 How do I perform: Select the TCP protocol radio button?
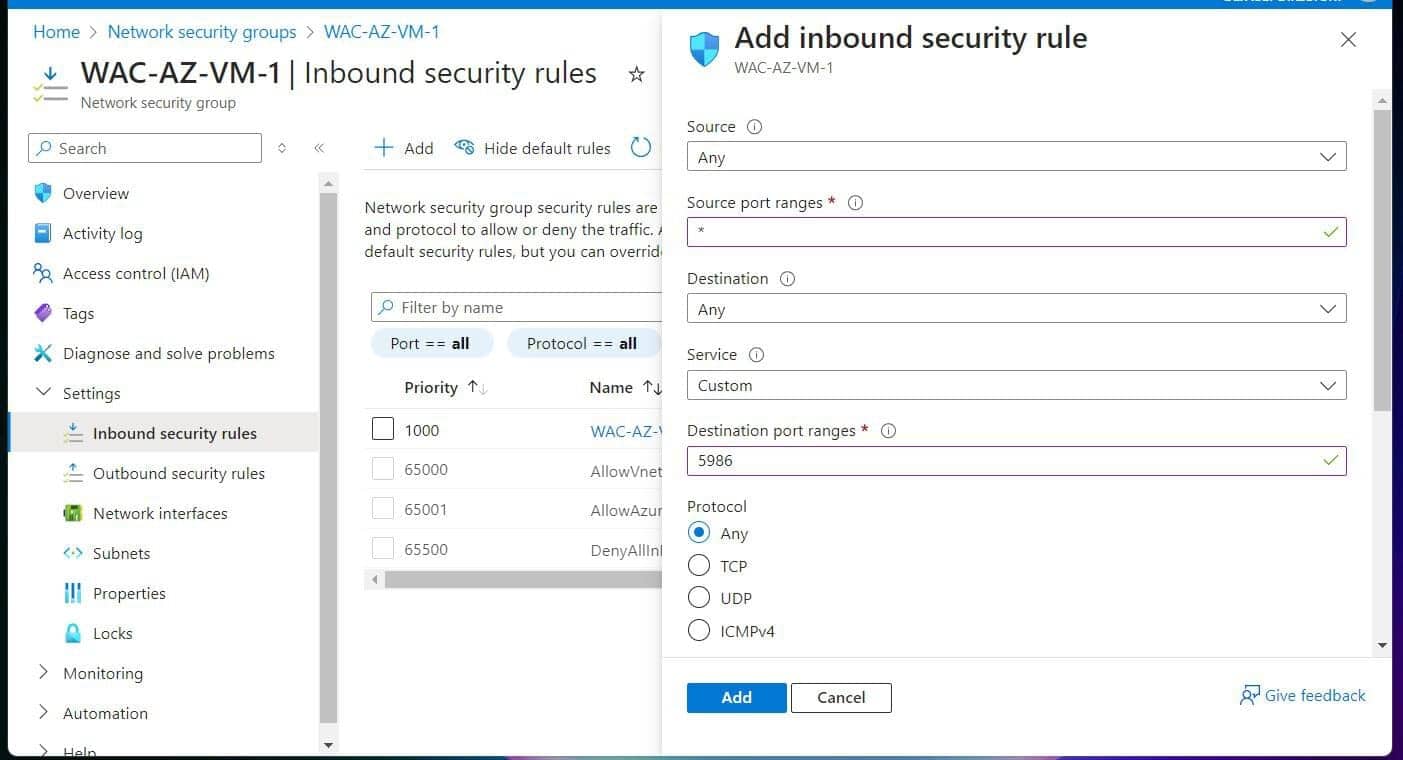click(699, 565)
